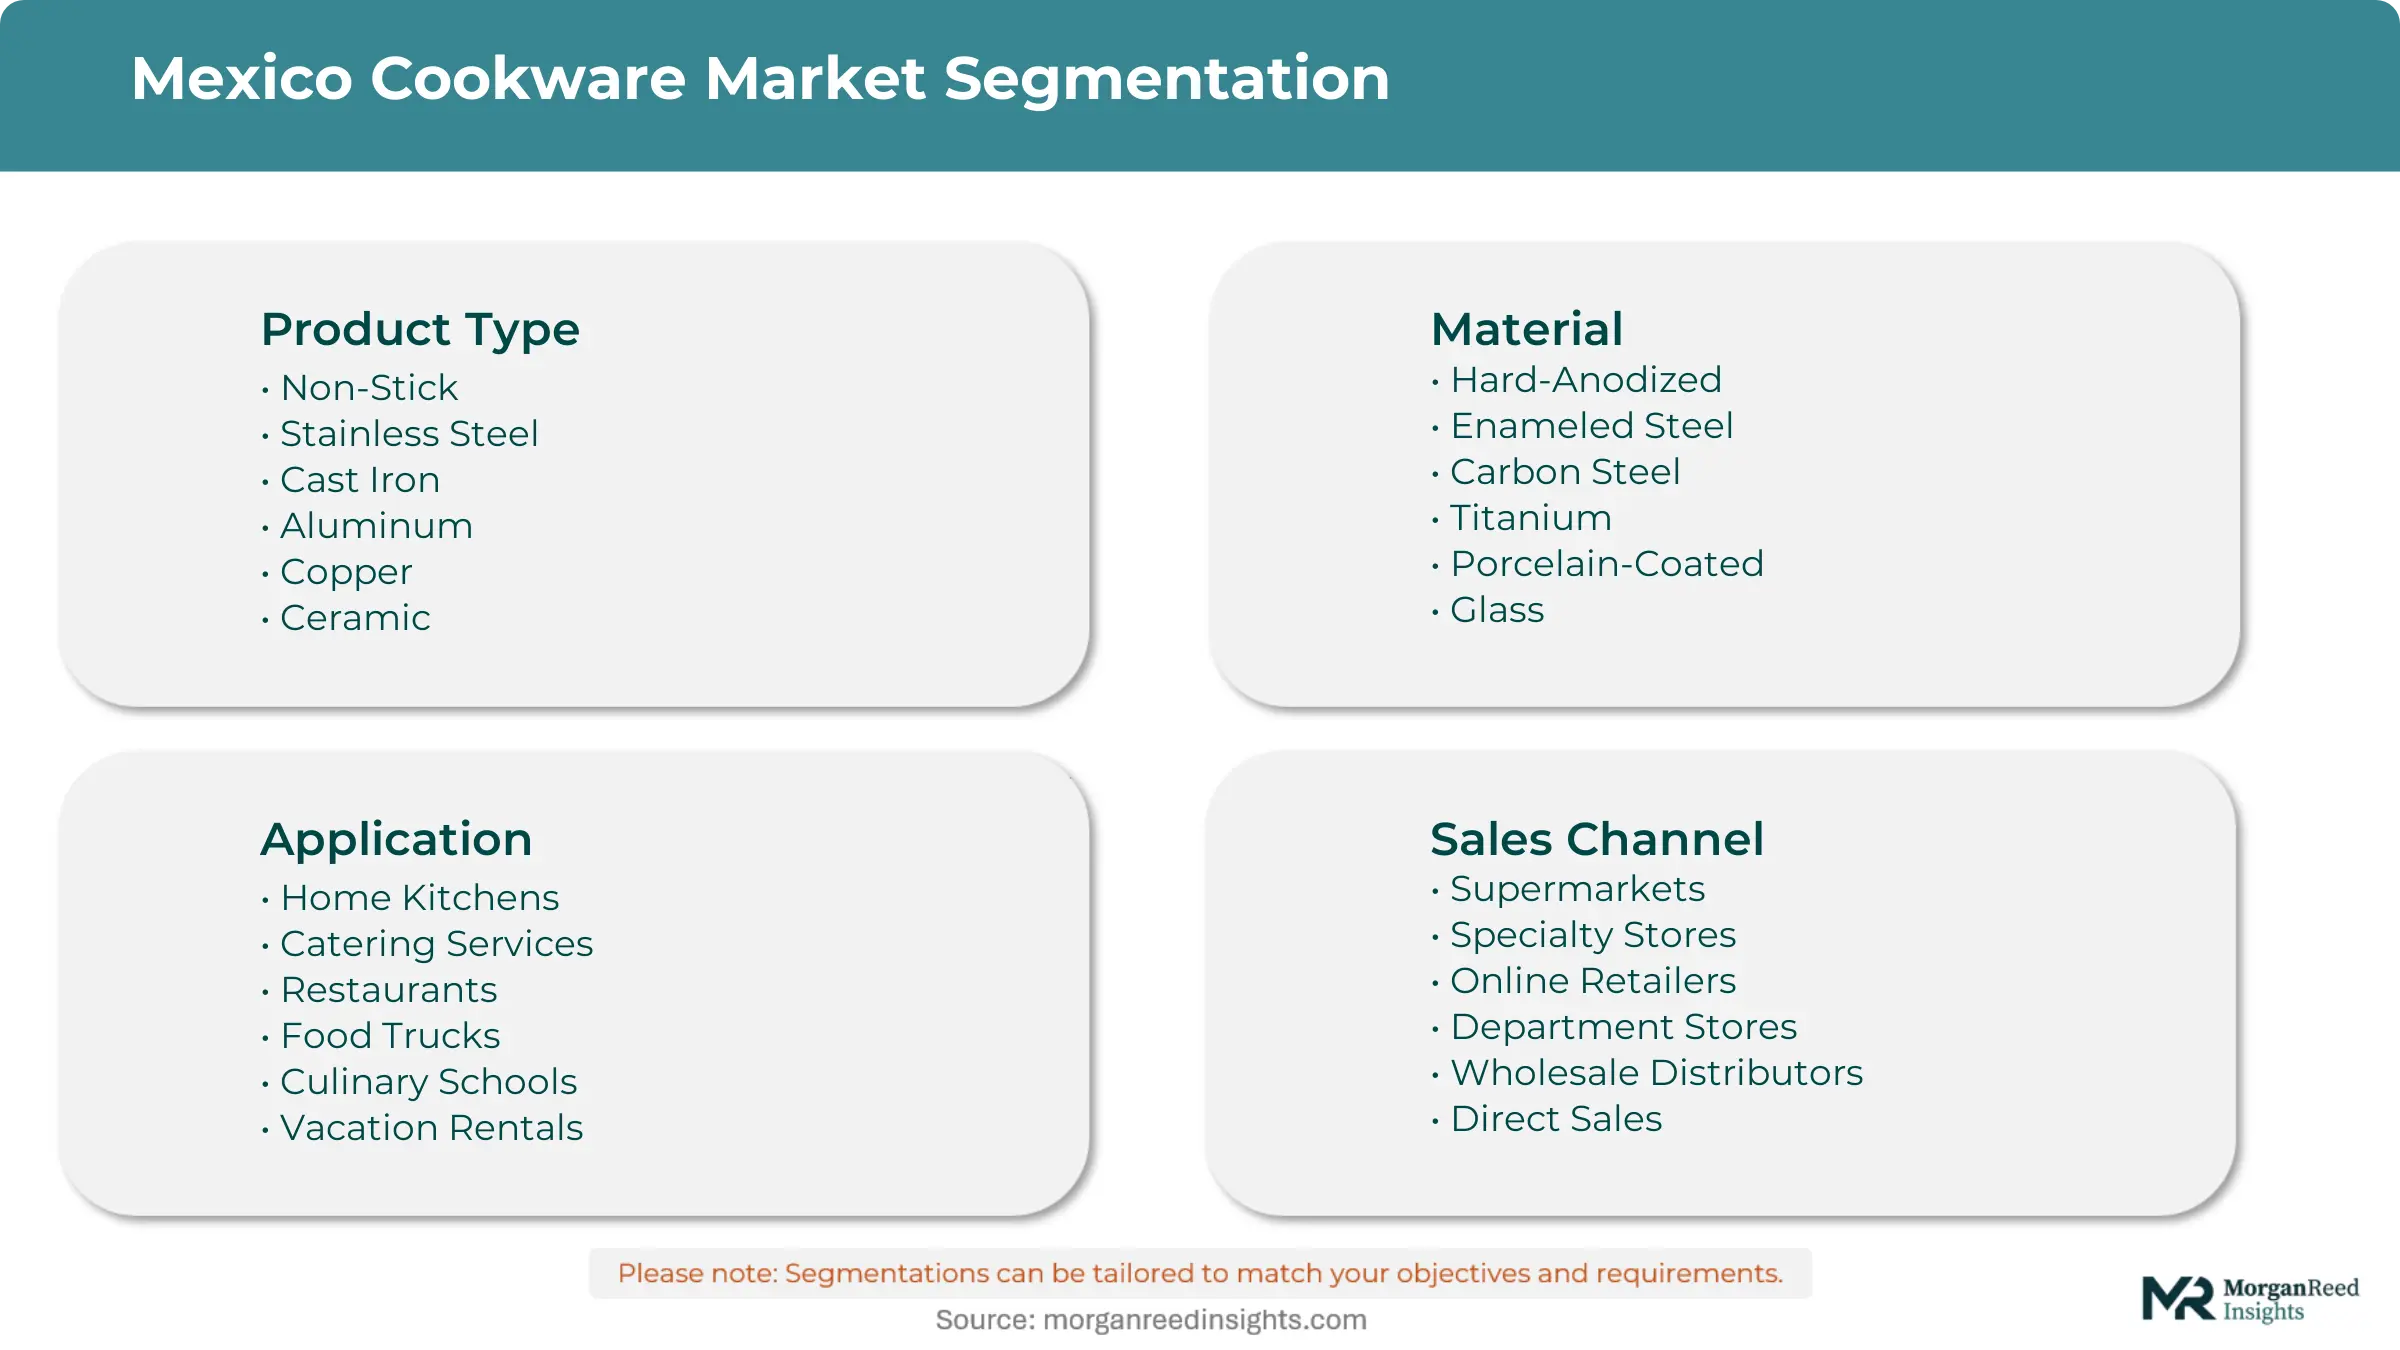
Task: Click the Online Retailers sales channel
Action: click(1594, 981)
